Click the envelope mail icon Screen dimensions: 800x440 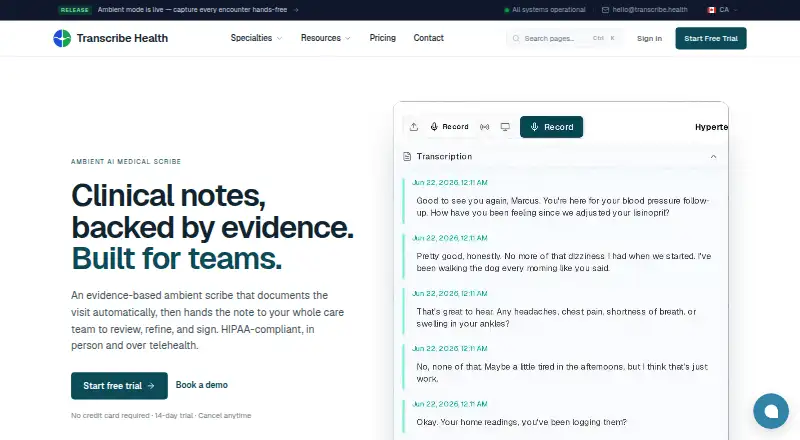(x=605, y=10)
